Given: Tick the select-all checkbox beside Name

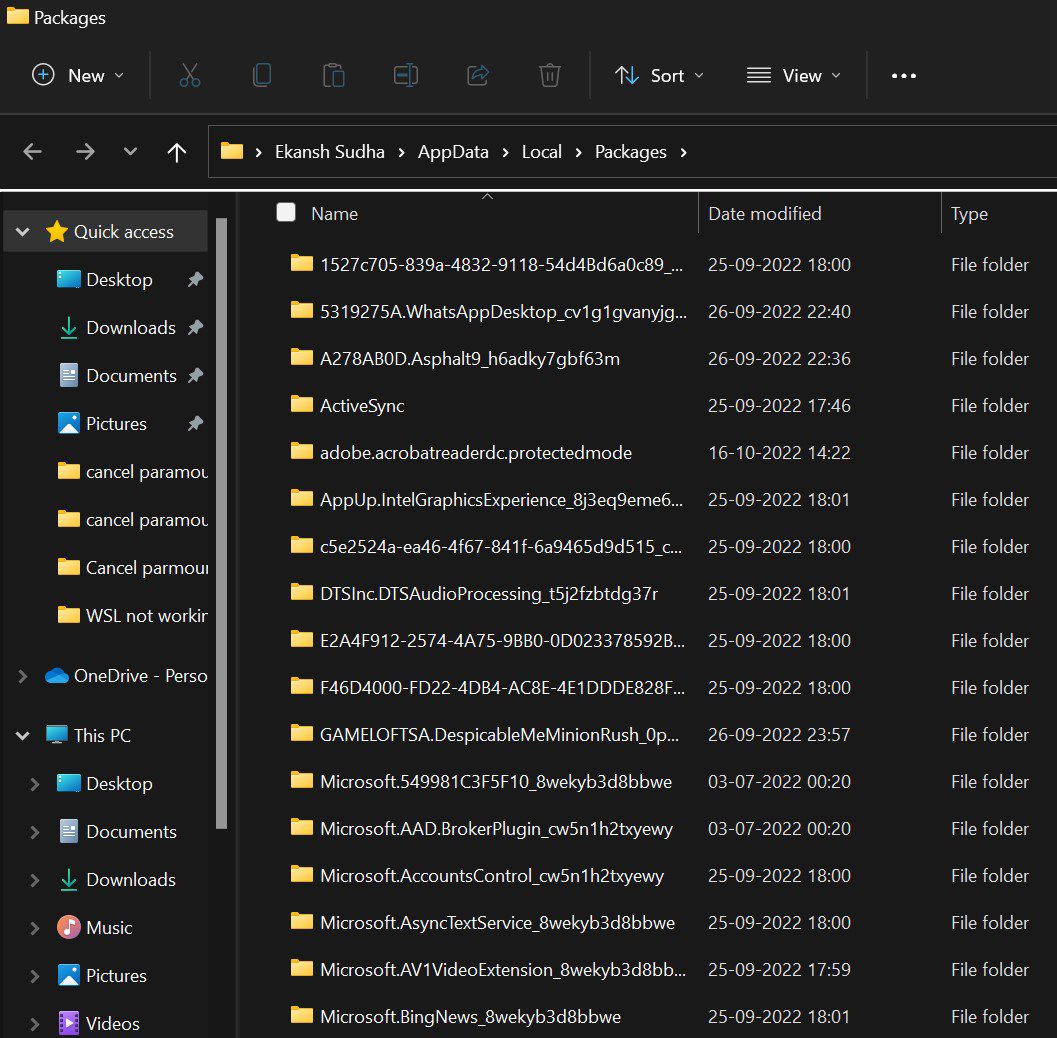Looking at the screenshot, I should (x=286, y=212).
